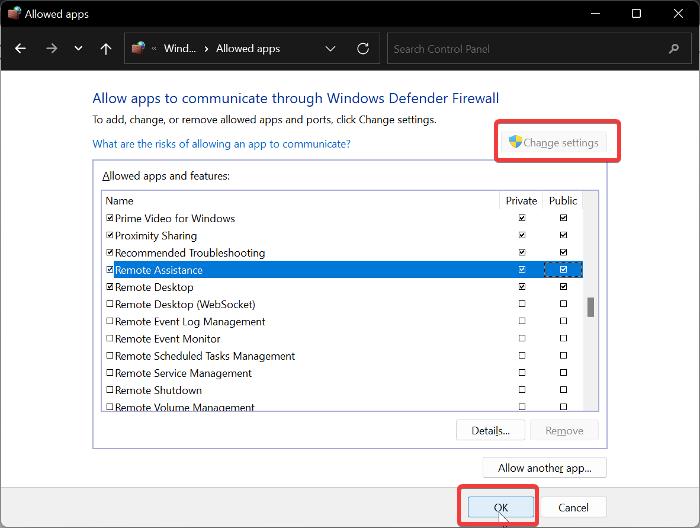This screenshot has height=528, width=700.
Task: Go up one level with Up arrow
Action: click(x=106, y=49)
